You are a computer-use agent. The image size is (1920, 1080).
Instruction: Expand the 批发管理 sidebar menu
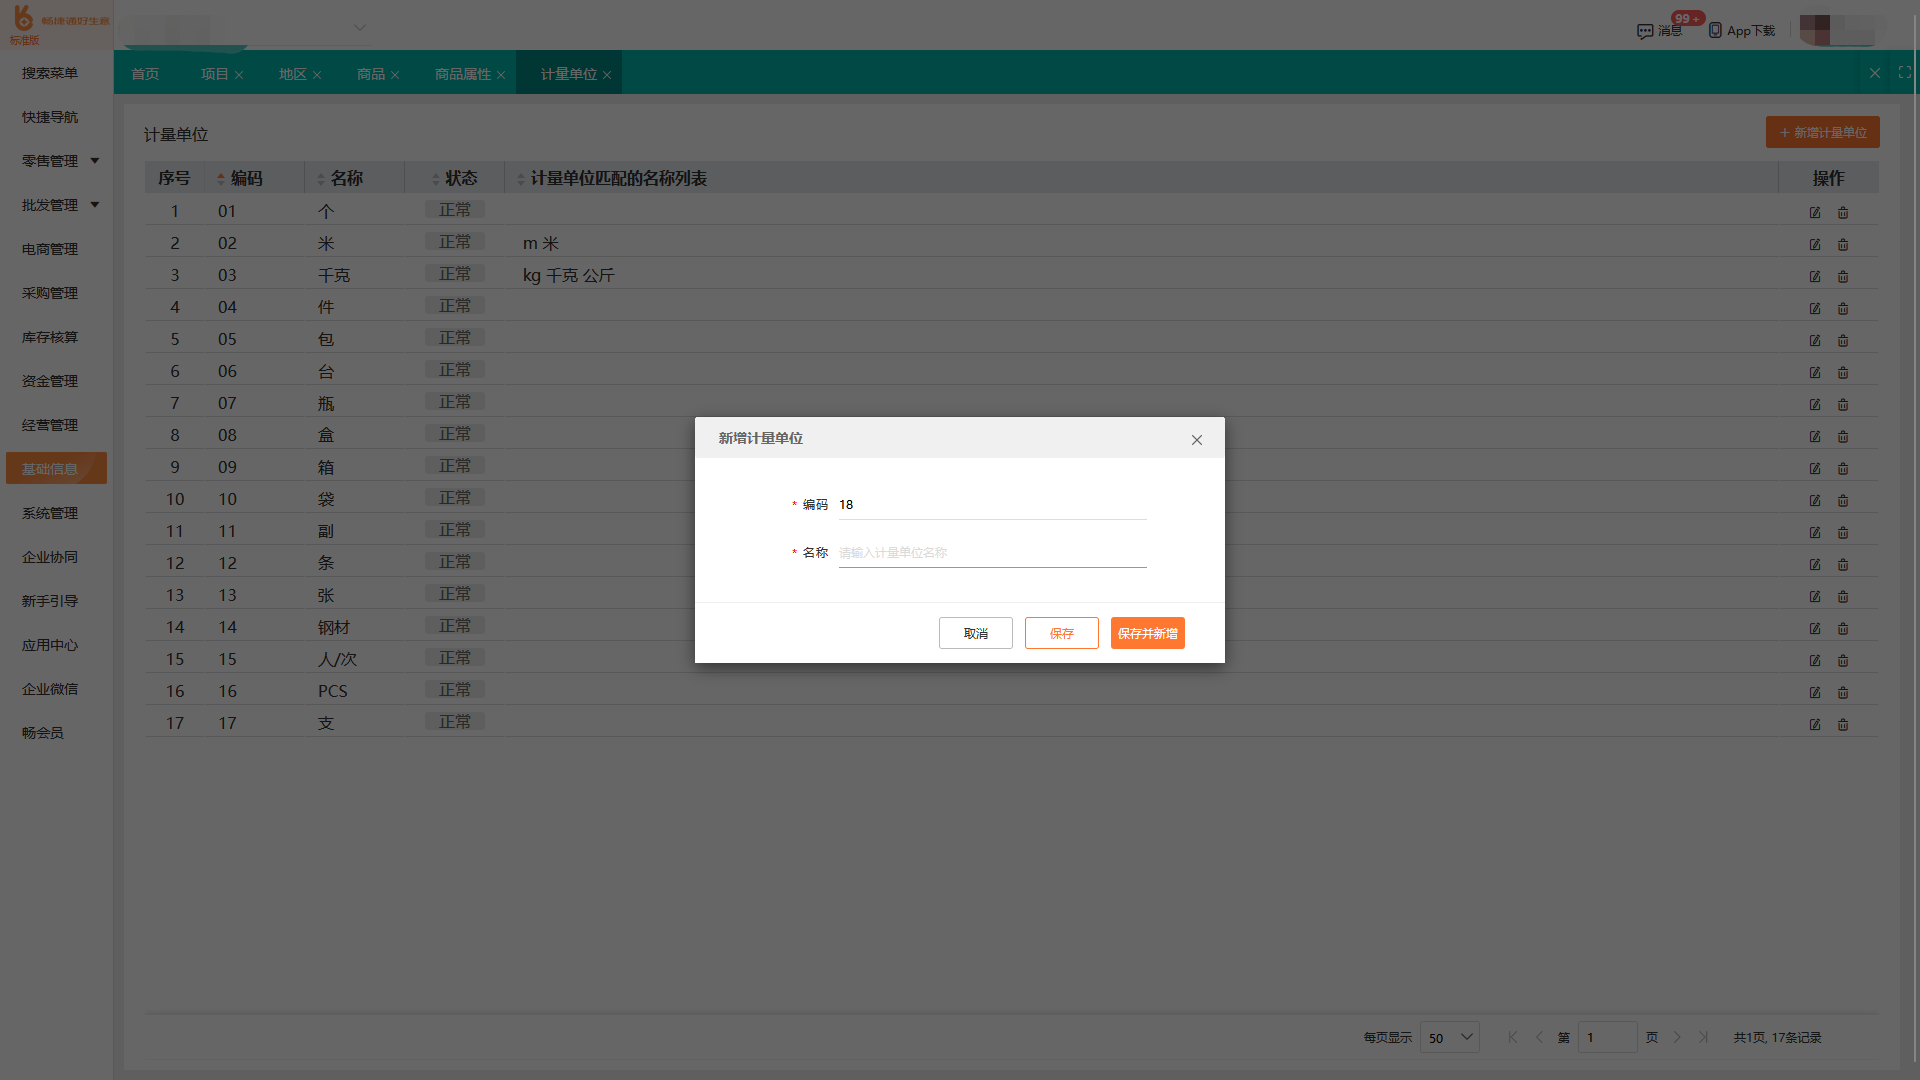pyautogui.click(x=53, y=204)
